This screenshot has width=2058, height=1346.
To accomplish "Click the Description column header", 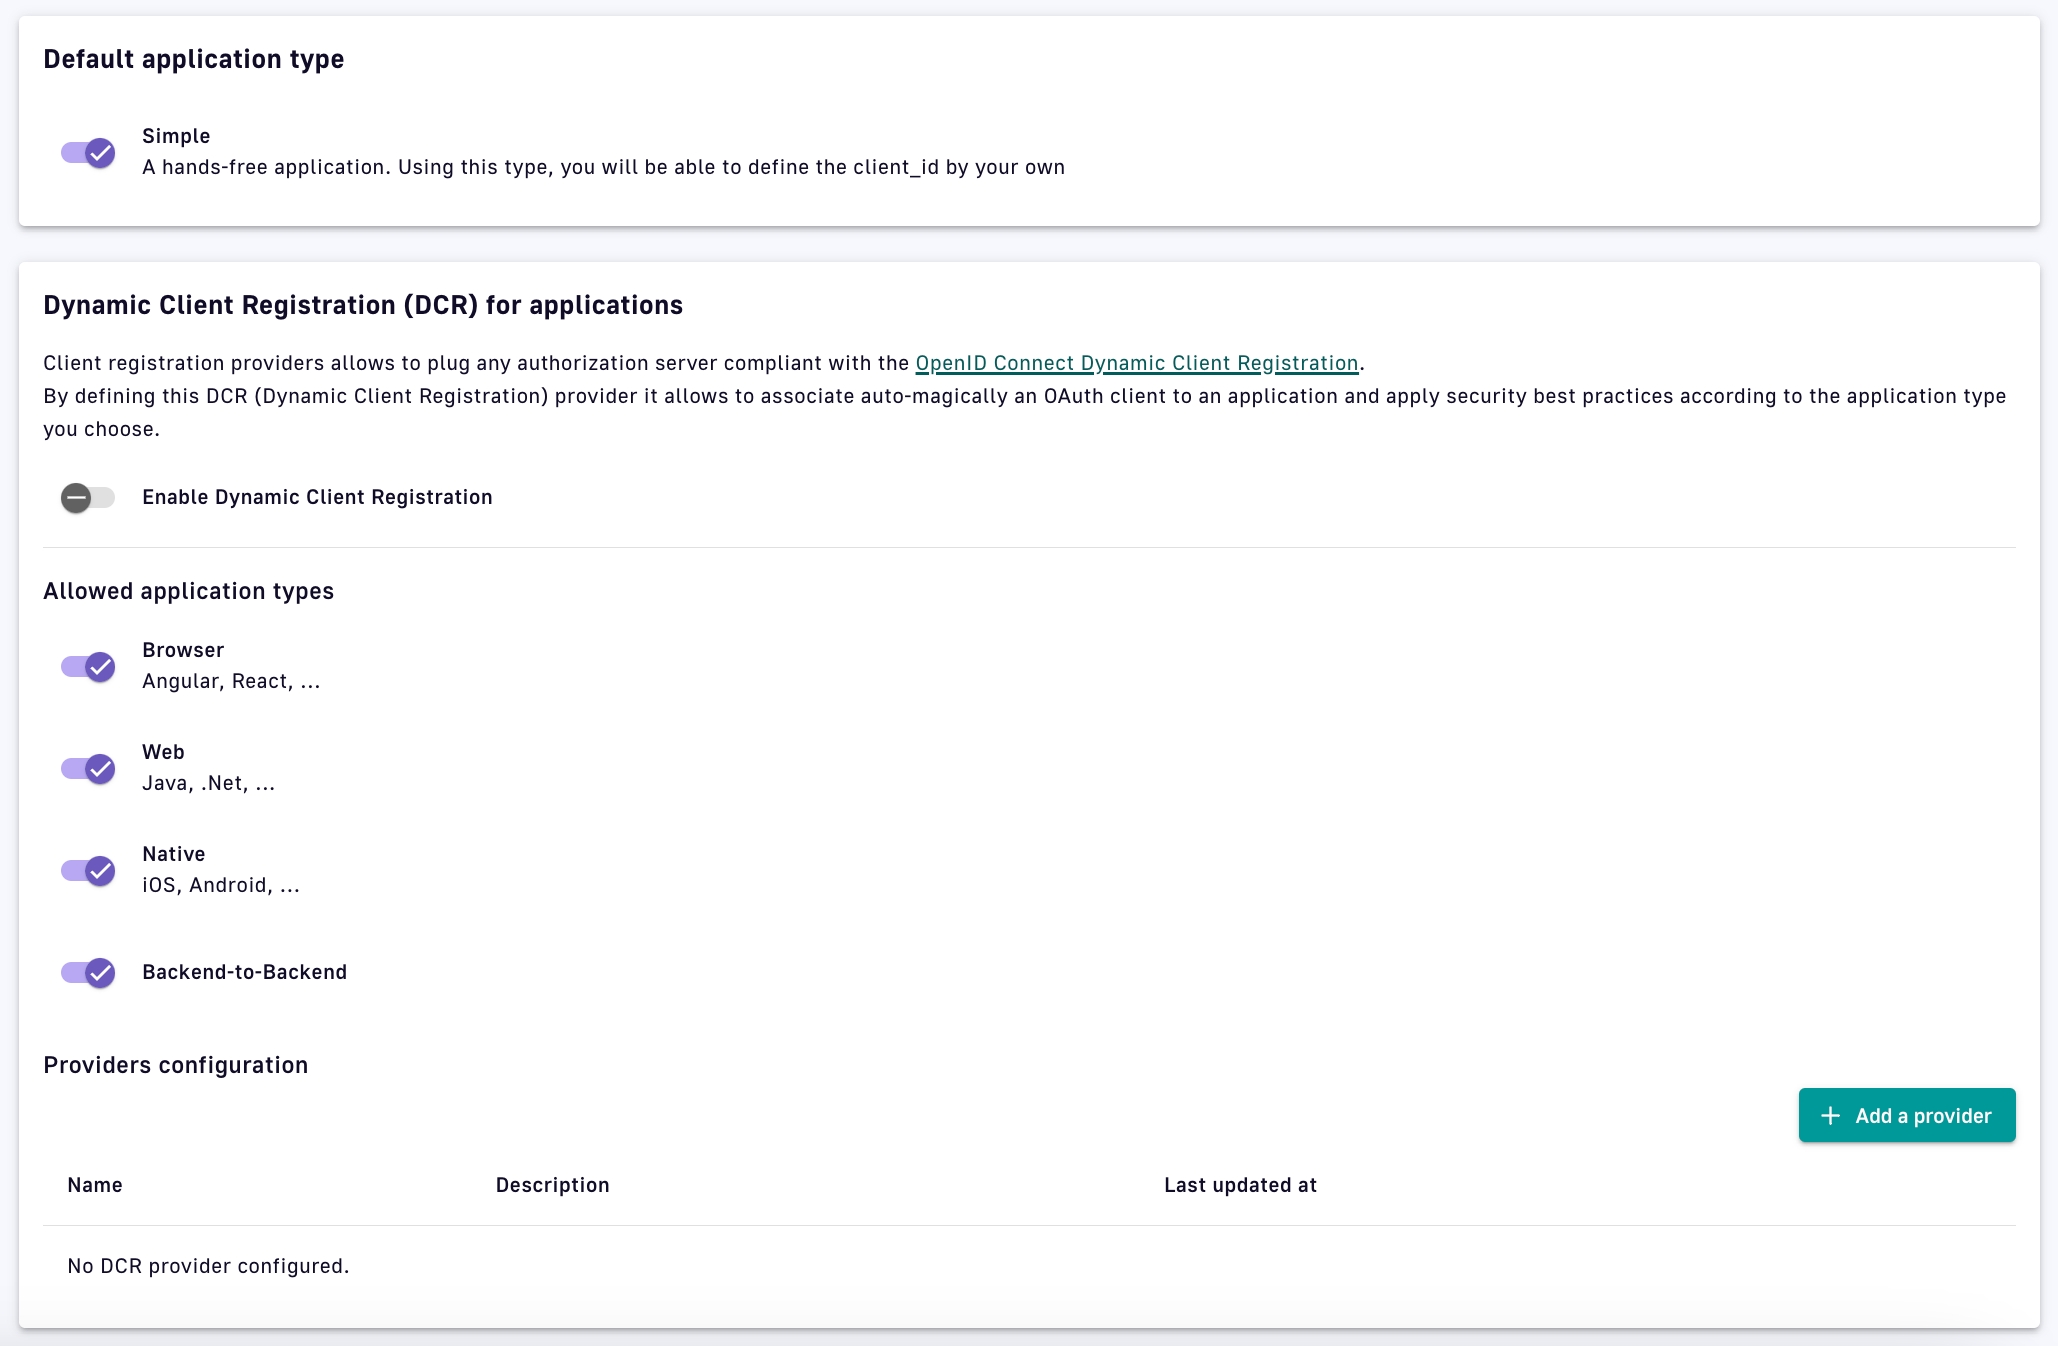I will [x=552, y=1185].
